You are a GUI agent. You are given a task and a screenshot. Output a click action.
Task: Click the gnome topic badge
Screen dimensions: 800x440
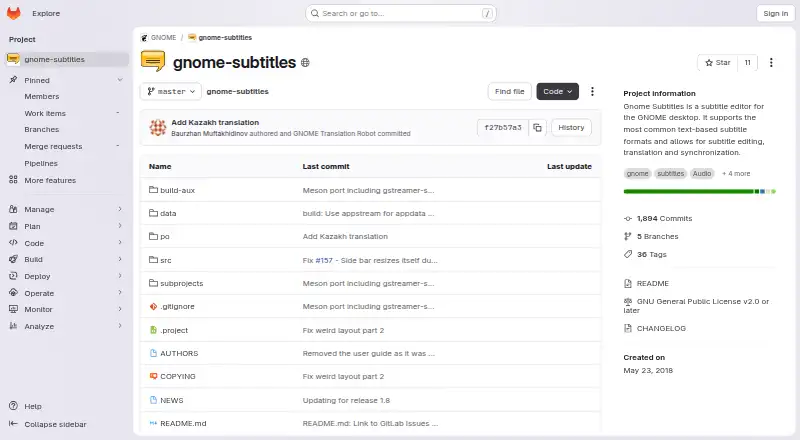coord(637,174)
